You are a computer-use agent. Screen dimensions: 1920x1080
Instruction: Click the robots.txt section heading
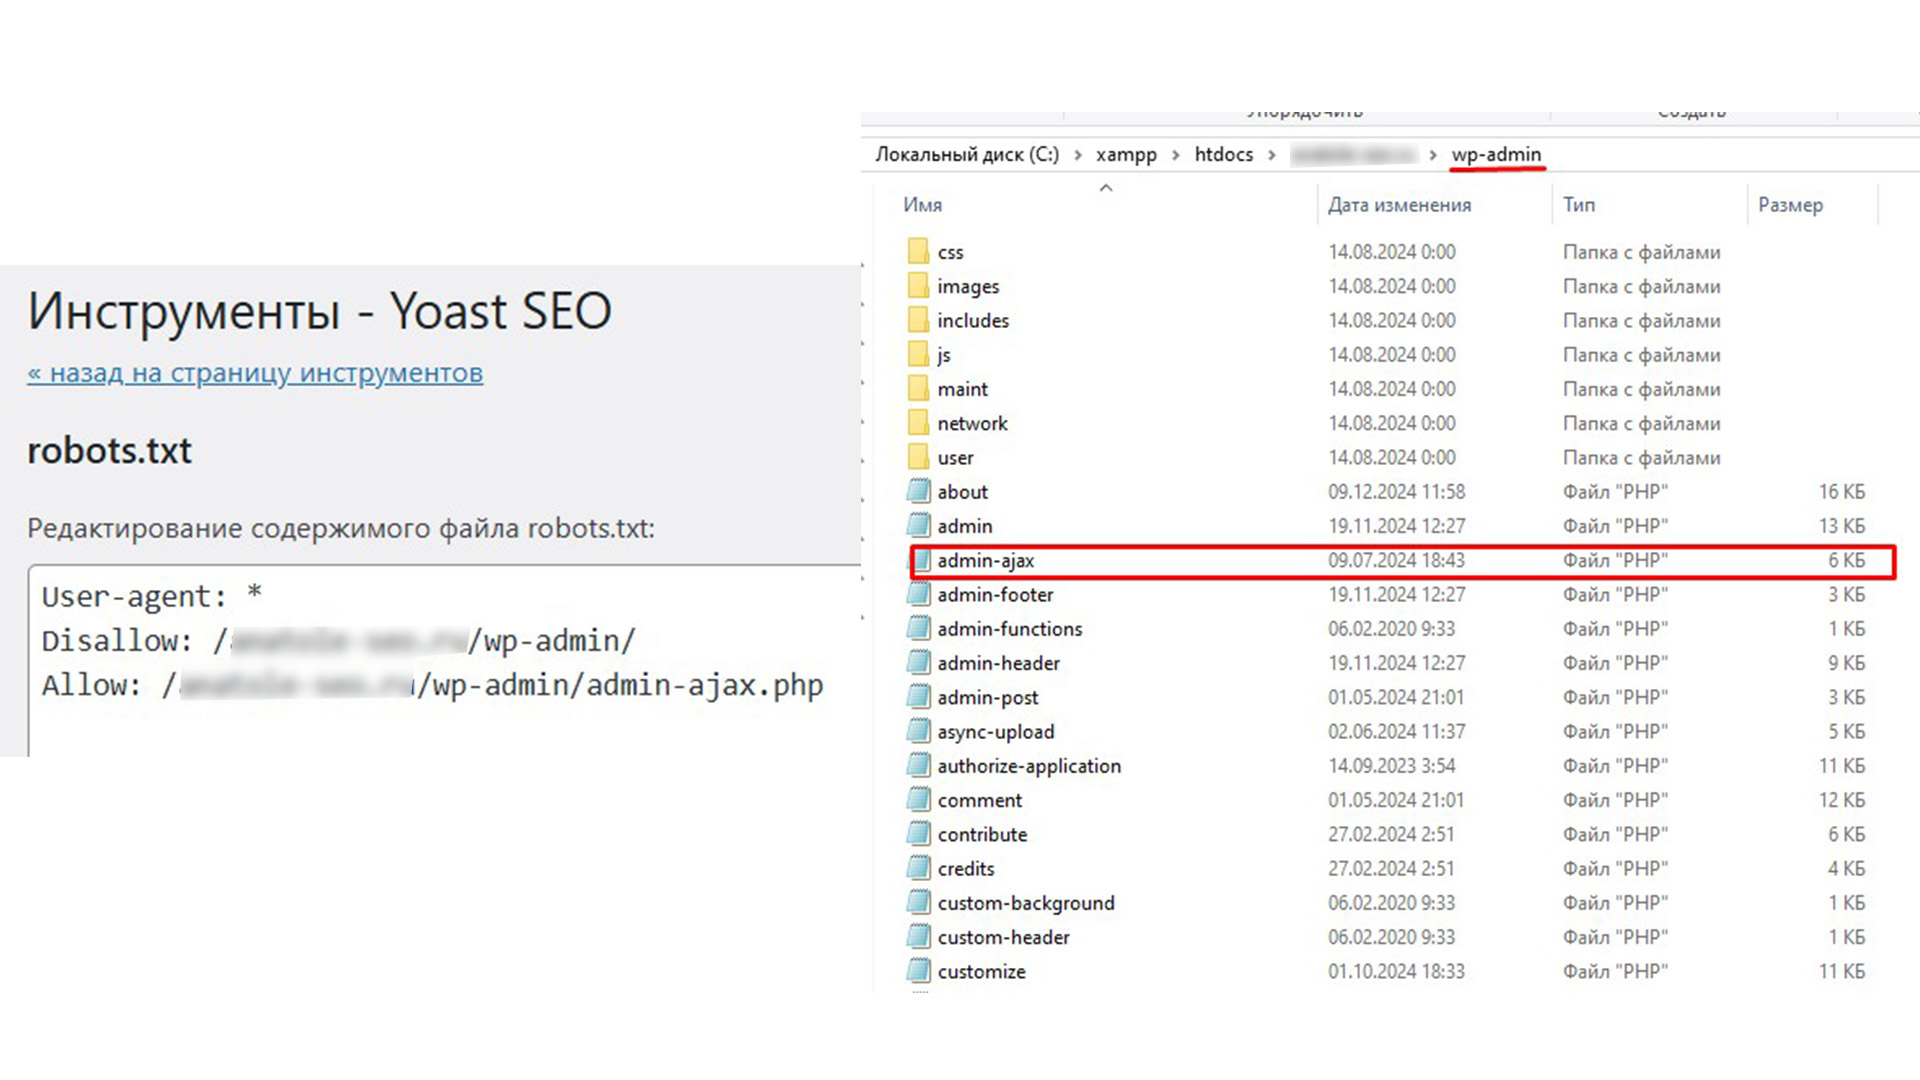pyautogui.click(x=108, y=450)
